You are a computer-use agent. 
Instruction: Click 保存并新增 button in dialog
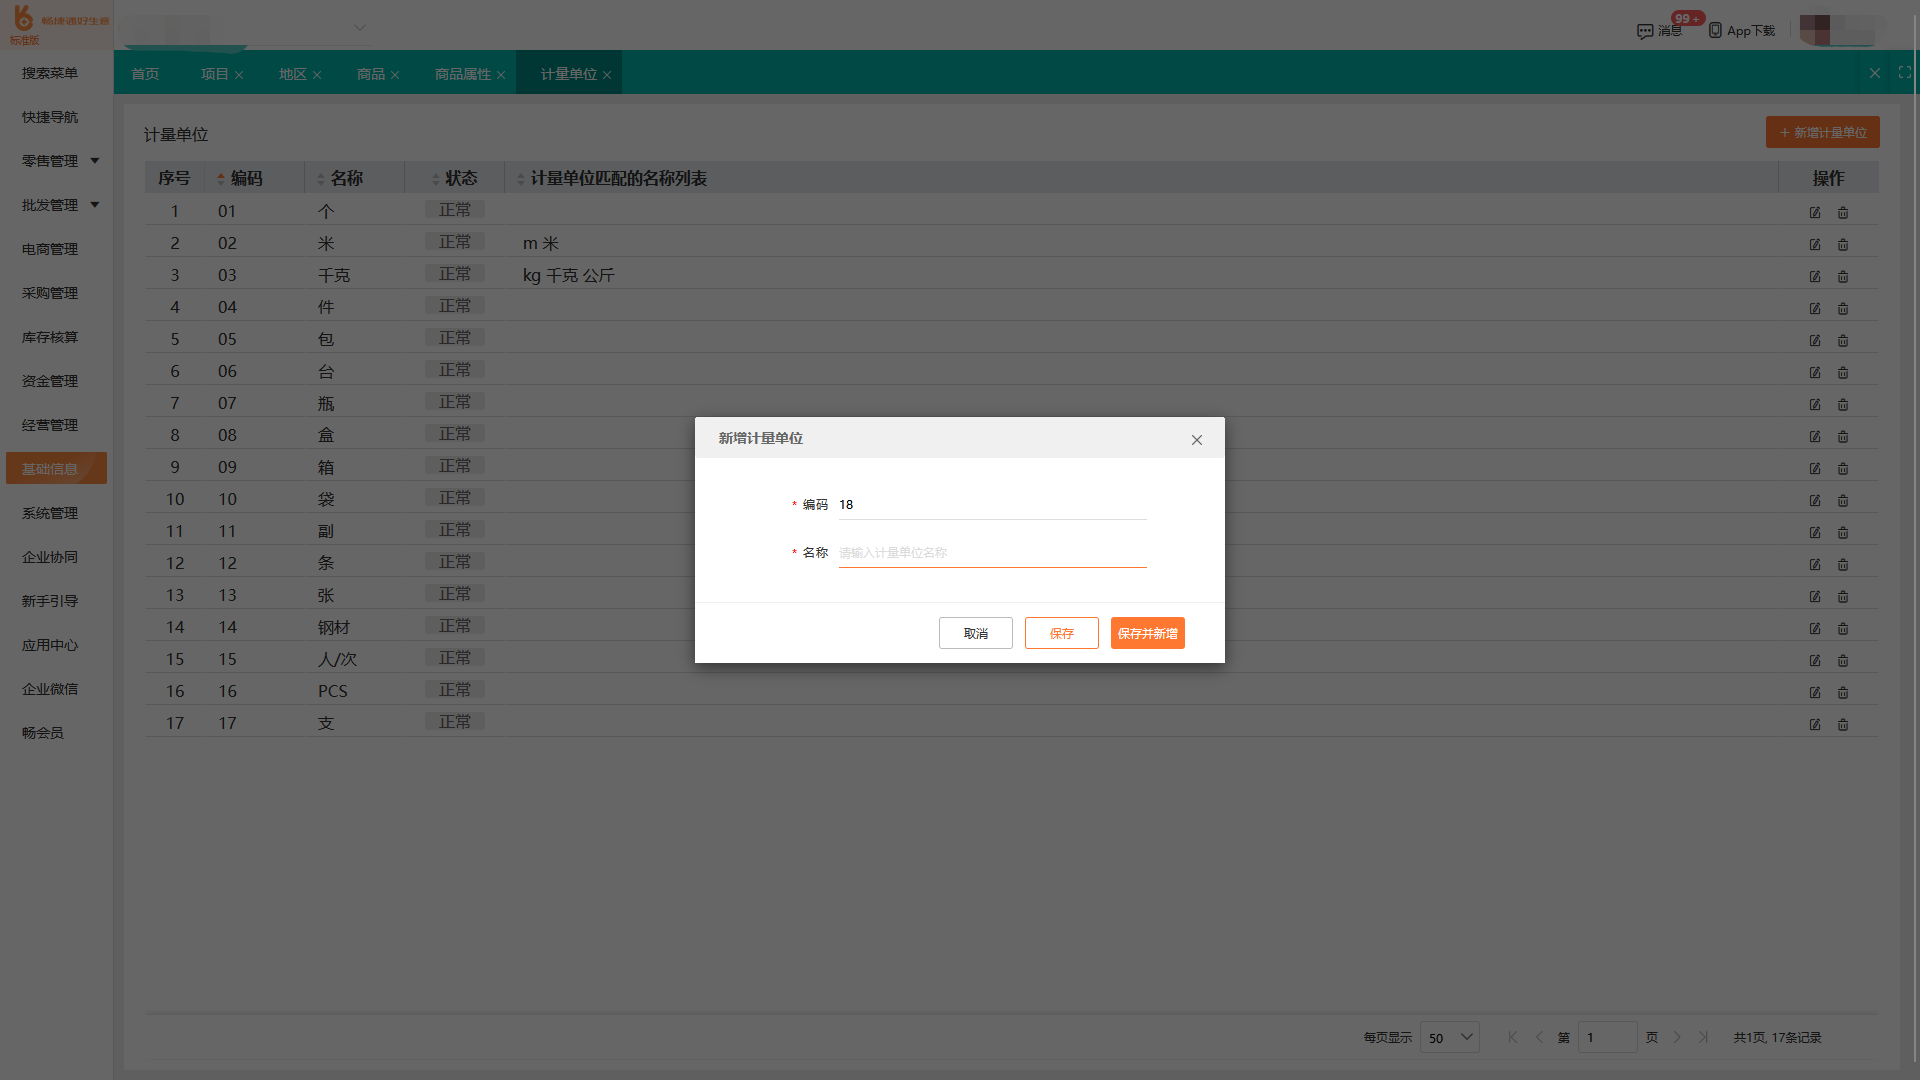click(1147, 633)
